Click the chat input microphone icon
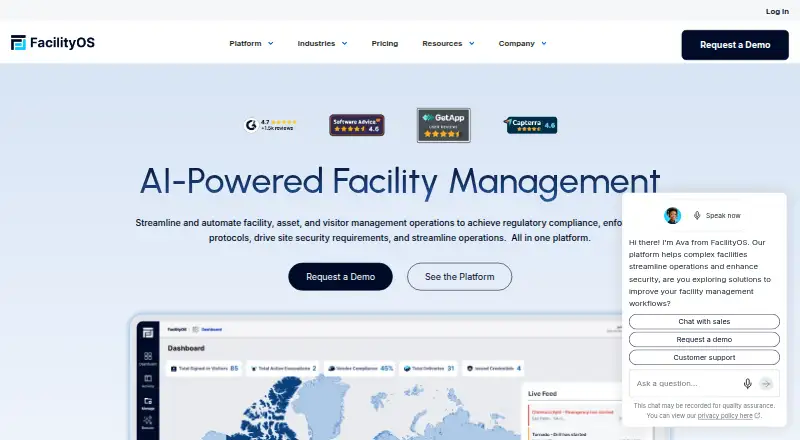This screenshot has height=440, width=800. (x=747, y=384)
